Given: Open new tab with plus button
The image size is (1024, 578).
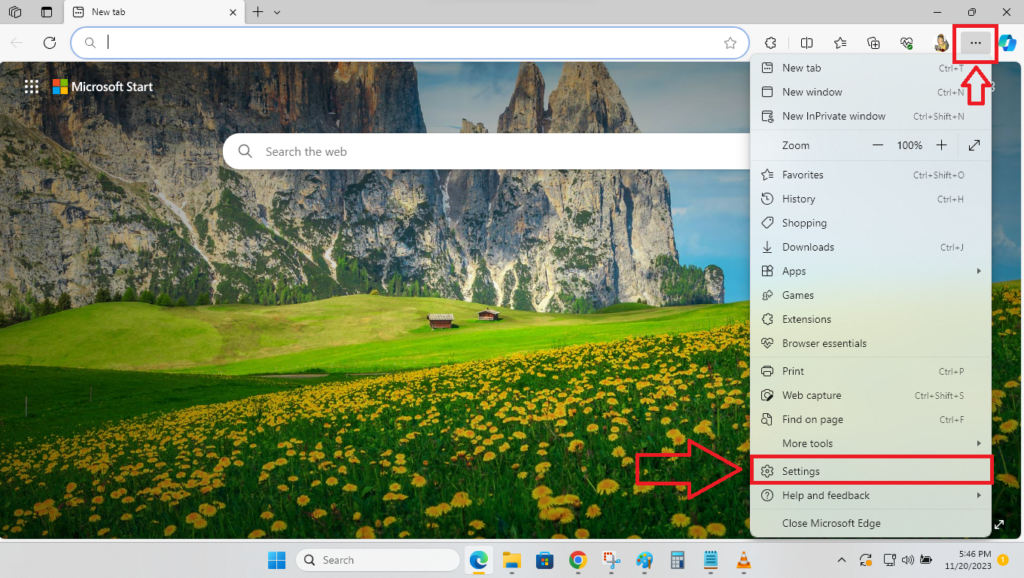Looking at the screenshot, I should tap(258, 12).
